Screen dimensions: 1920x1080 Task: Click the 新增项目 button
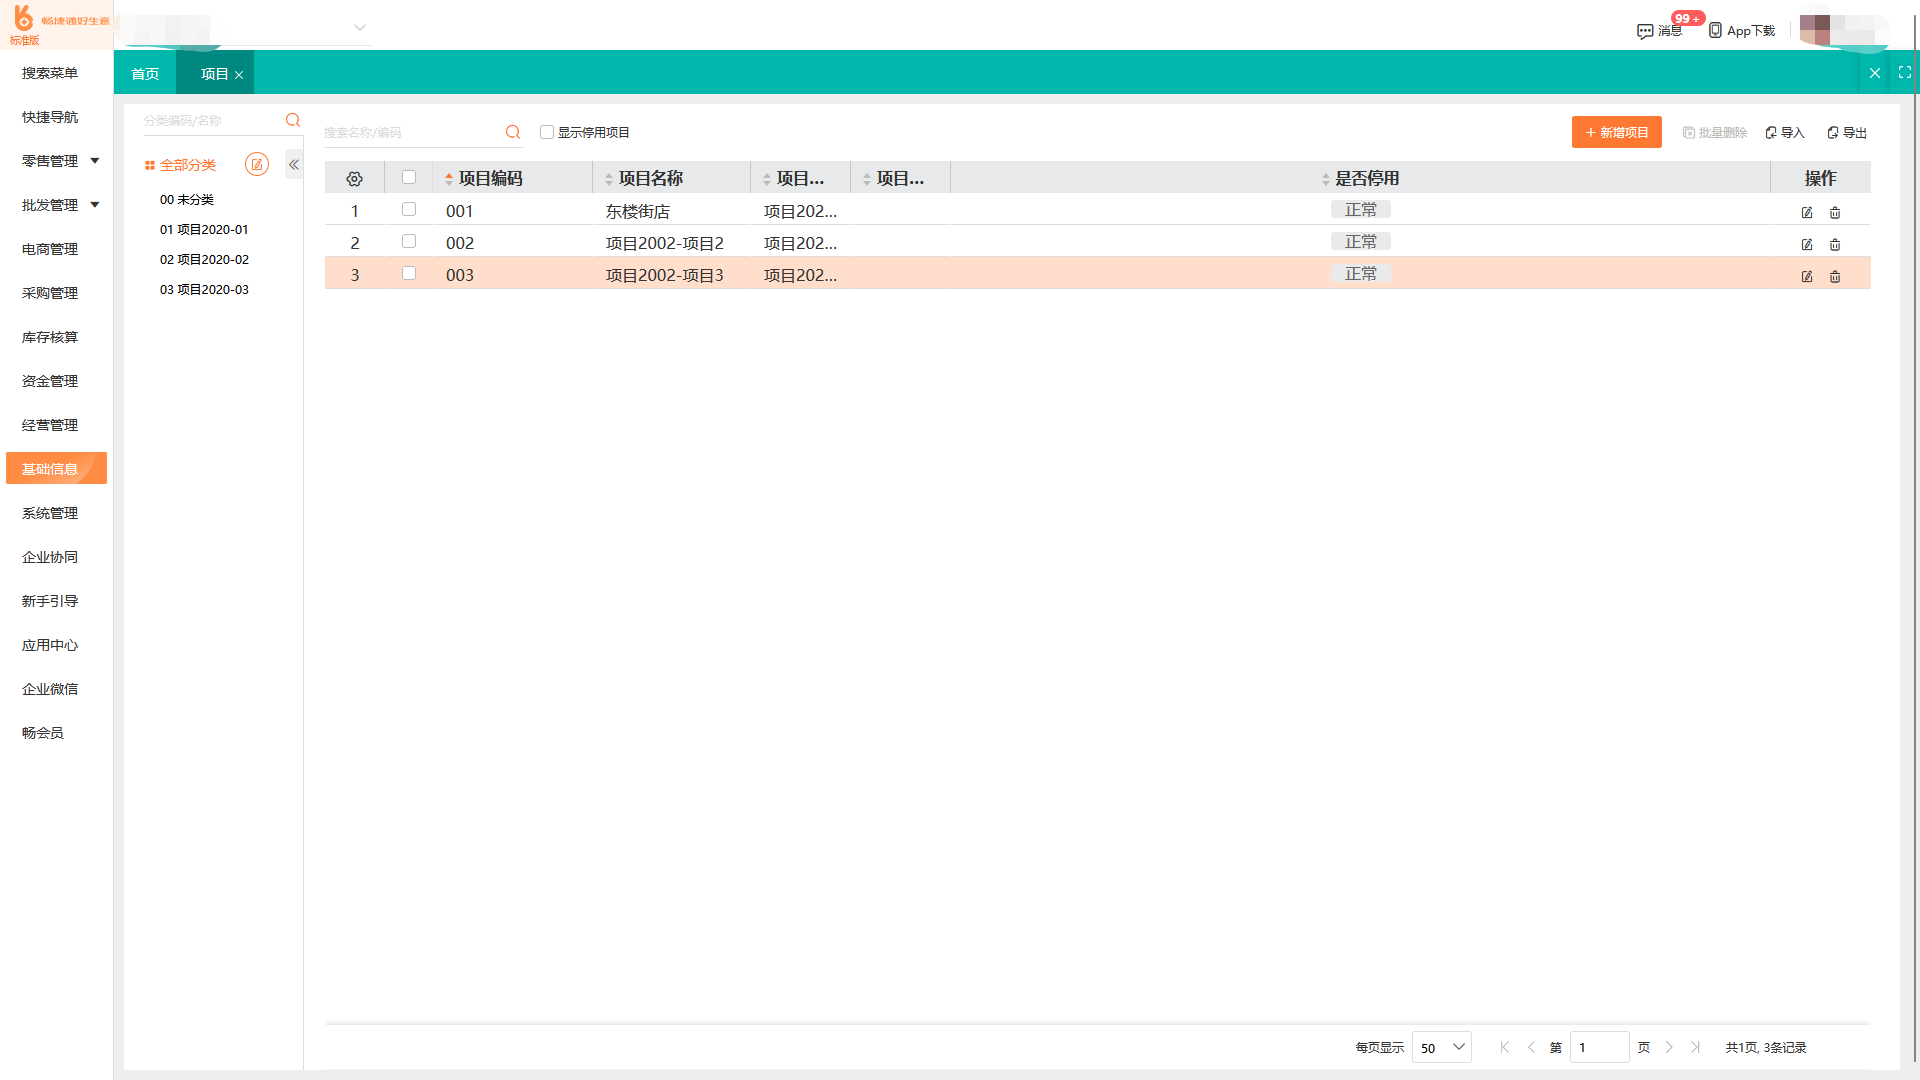[x=1615, y=132]
